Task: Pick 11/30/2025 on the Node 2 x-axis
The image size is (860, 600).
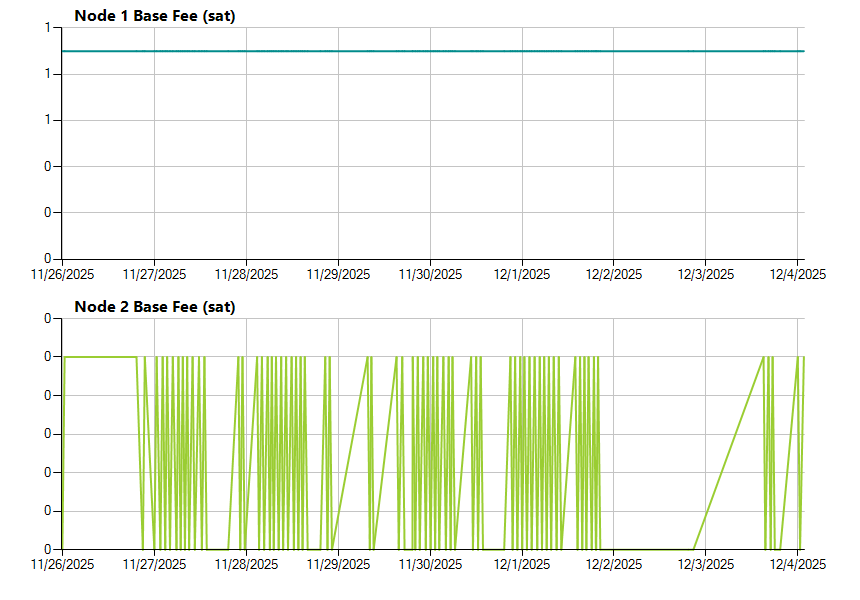Action: click(x=430, y=565)
